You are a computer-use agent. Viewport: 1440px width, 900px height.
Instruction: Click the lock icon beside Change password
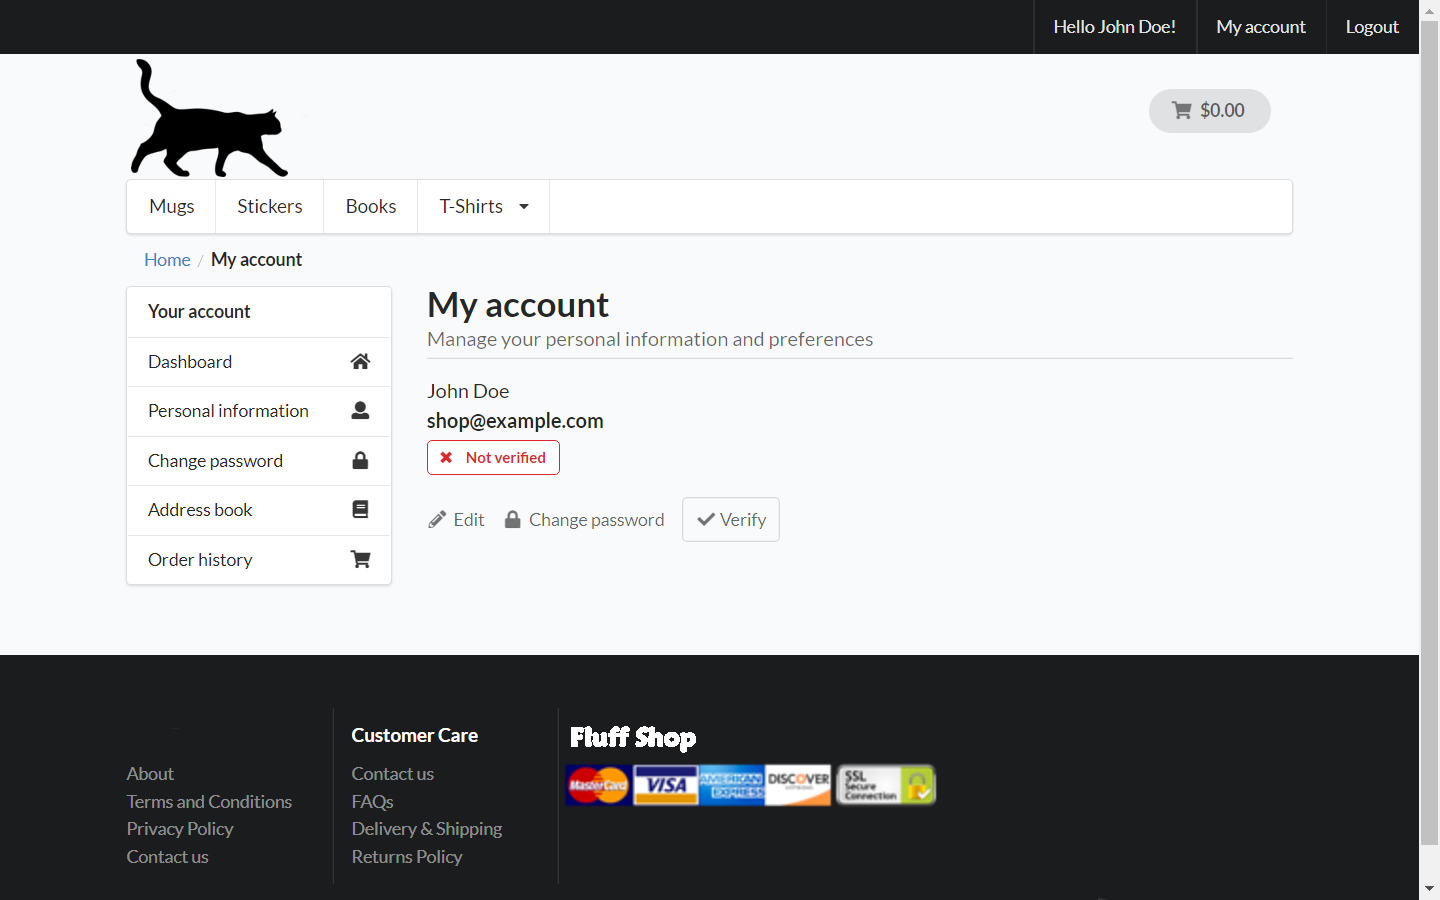click(x=360, y=460)
